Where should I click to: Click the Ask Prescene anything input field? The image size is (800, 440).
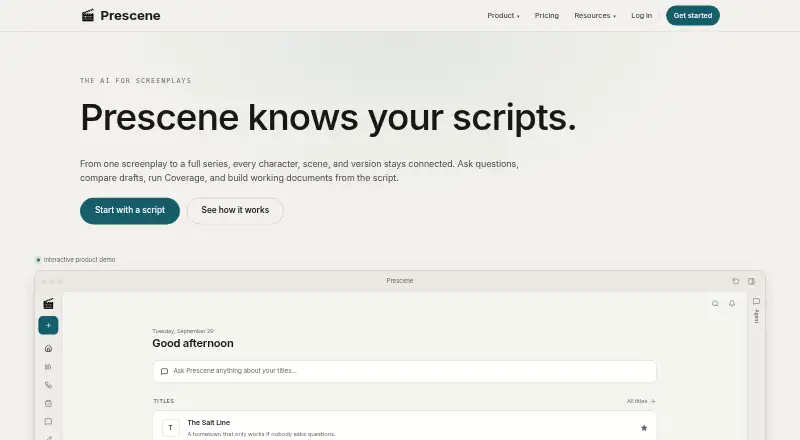pos(405,371)
